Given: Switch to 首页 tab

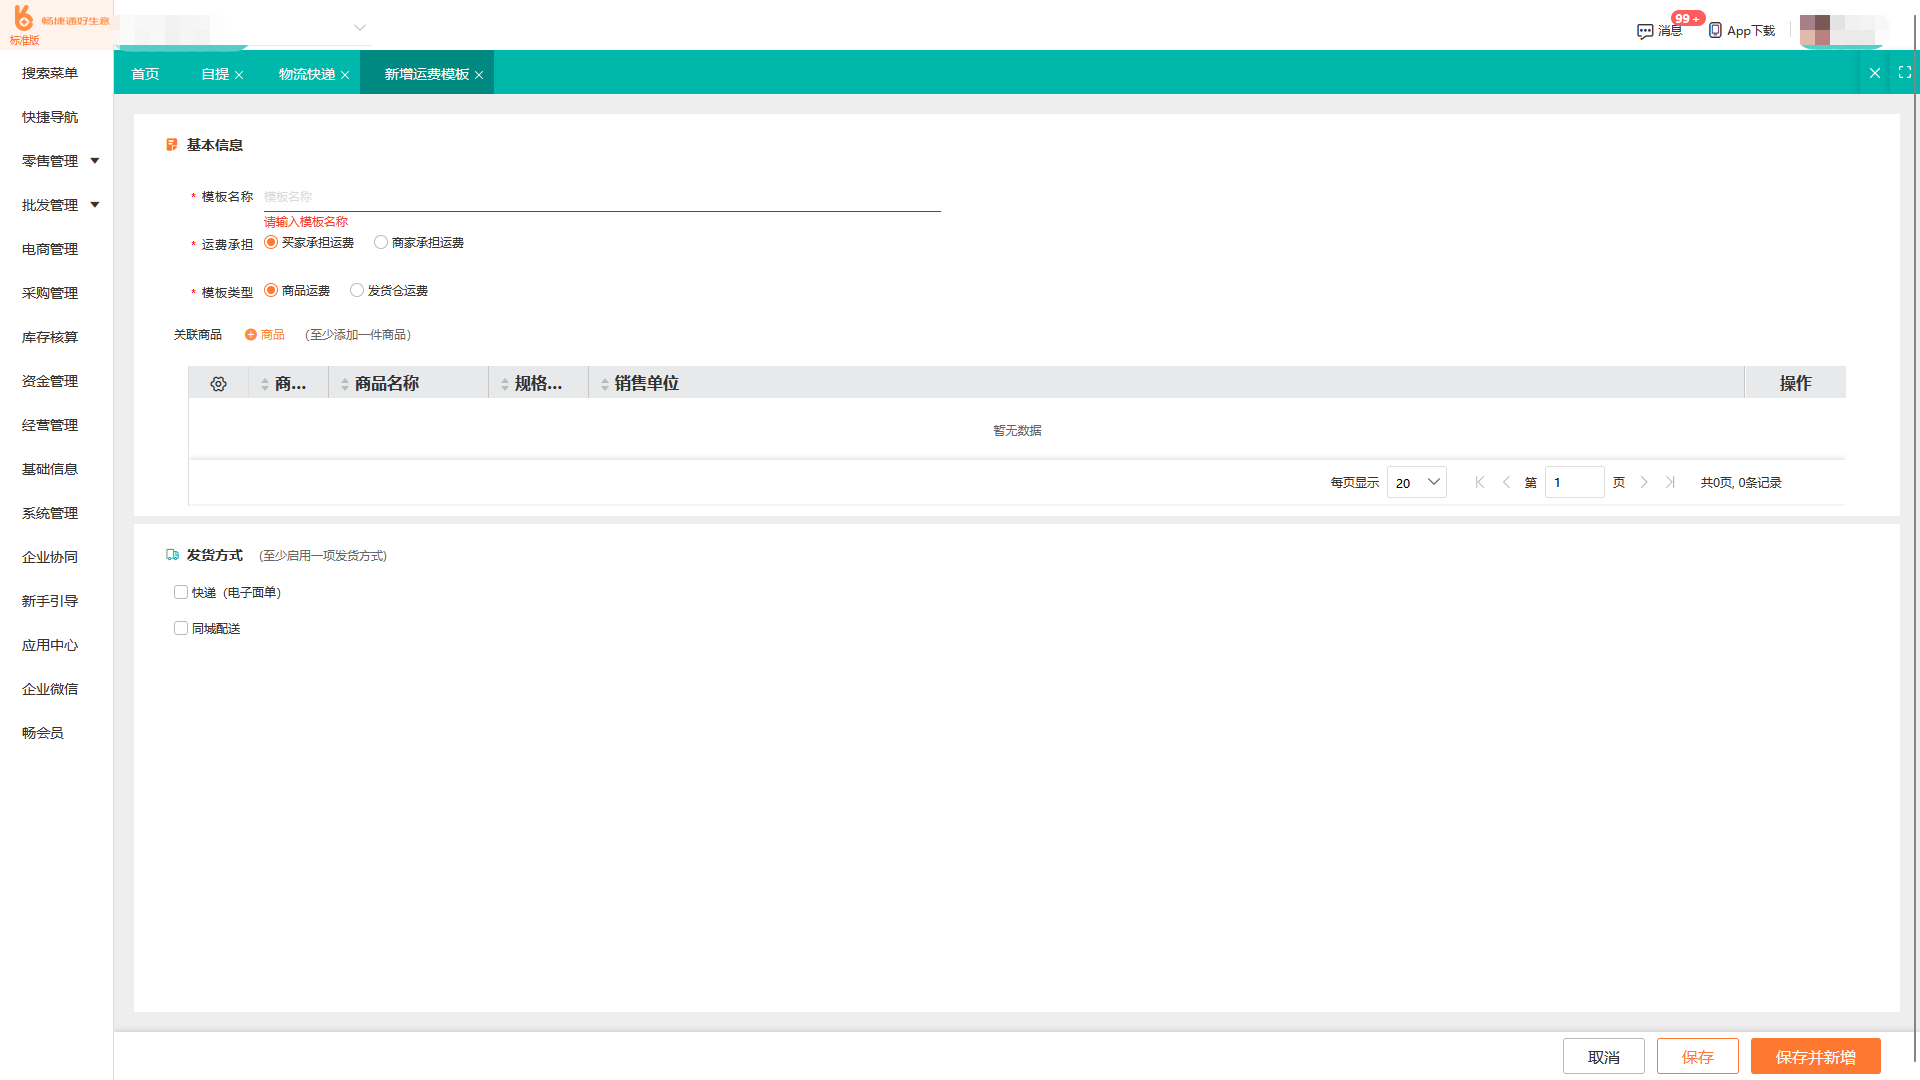Looking at the screenshot, I should pyautogui.click(x=144, y=73).
